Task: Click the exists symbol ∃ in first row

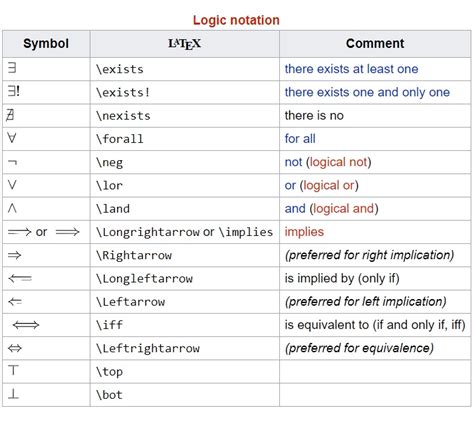Action: (12, 68)
